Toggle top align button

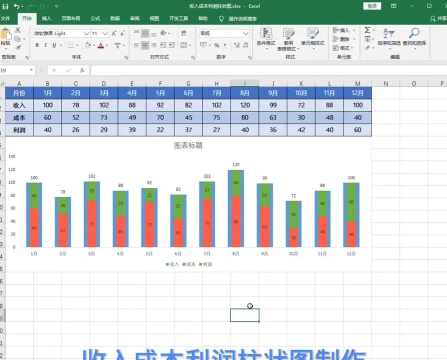pos(137,33)
